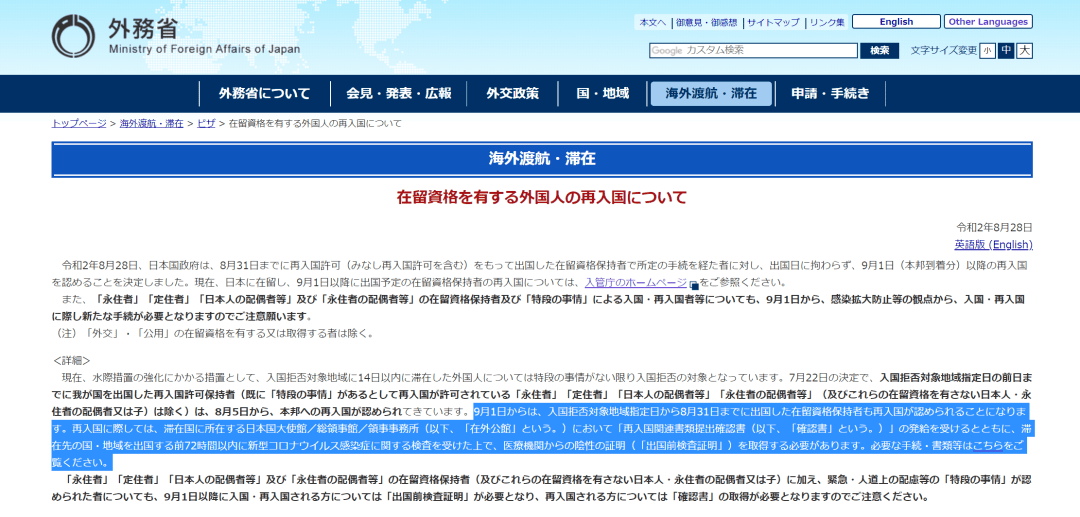Open the サイトマップ link
The width and height of the screenshot is (1080, 517).
[773, 22]
